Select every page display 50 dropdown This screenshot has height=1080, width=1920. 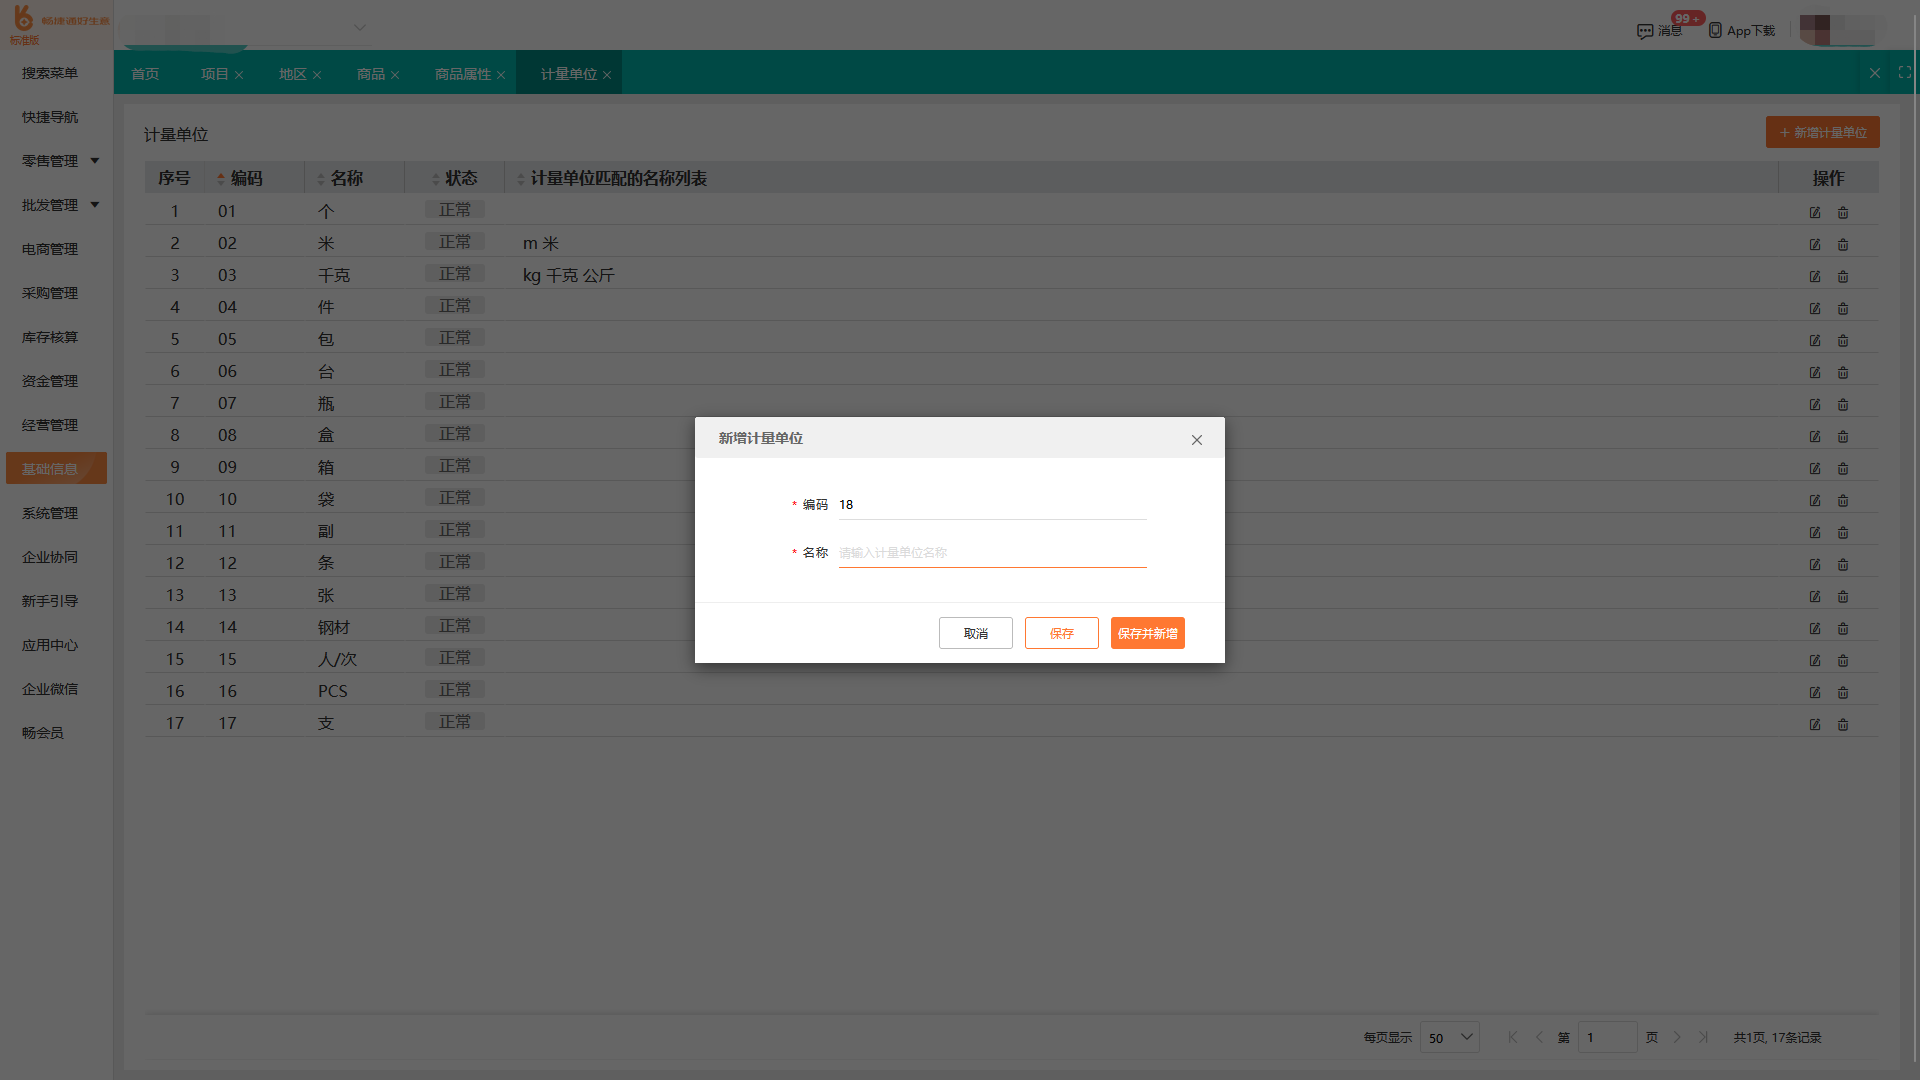(1449, 1036)
